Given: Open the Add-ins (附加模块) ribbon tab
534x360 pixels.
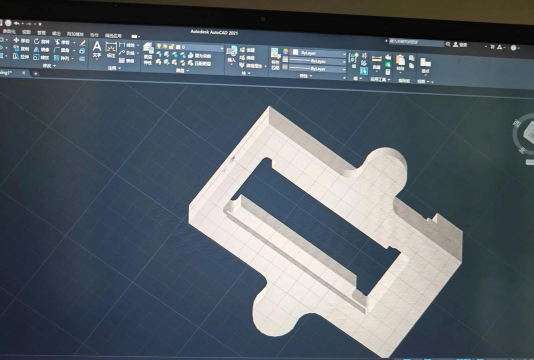Looking at the screenshot, I should [x=75, y=34].
